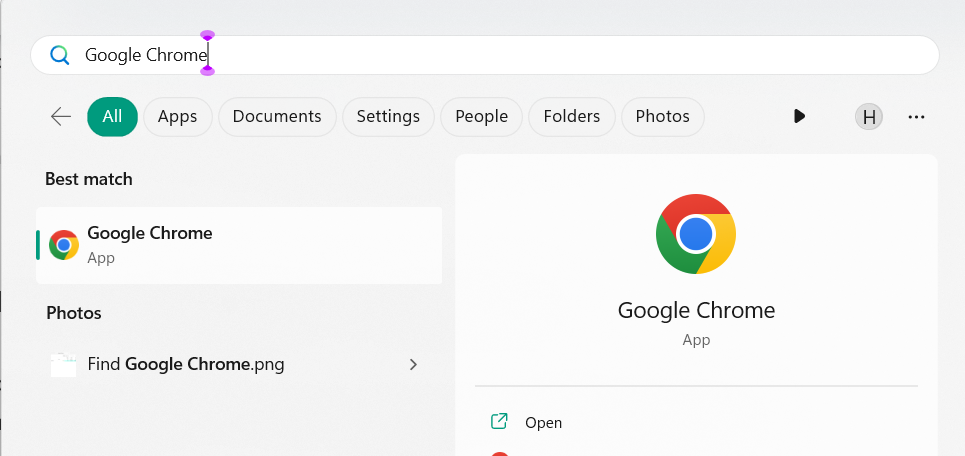
Task: Click the Photos section heading
Action: pos(74,313)
